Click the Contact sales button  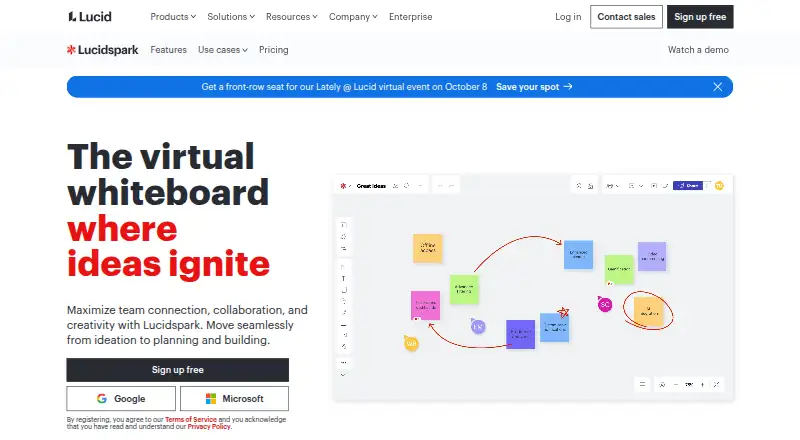[626, 17]
